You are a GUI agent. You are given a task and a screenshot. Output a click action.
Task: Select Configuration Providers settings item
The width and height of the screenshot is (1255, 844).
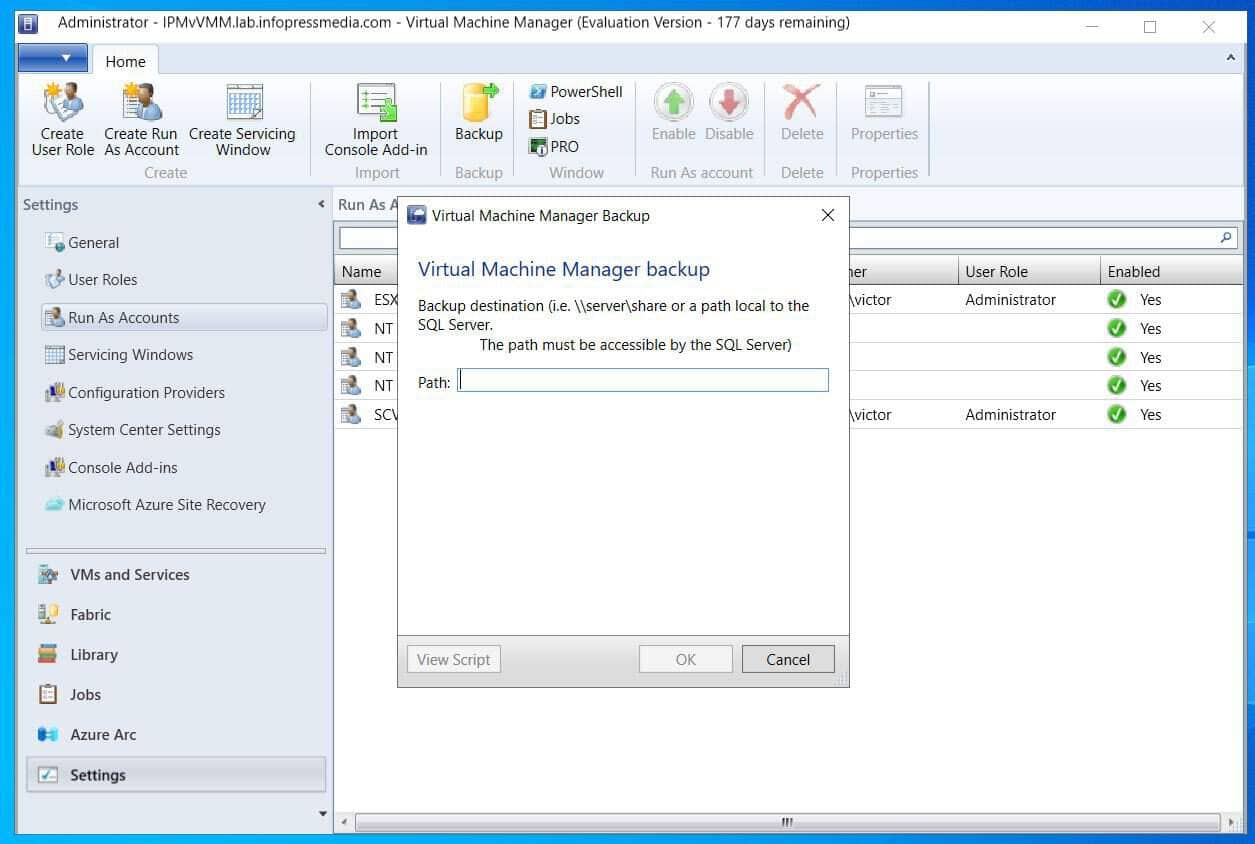[146, 393]
